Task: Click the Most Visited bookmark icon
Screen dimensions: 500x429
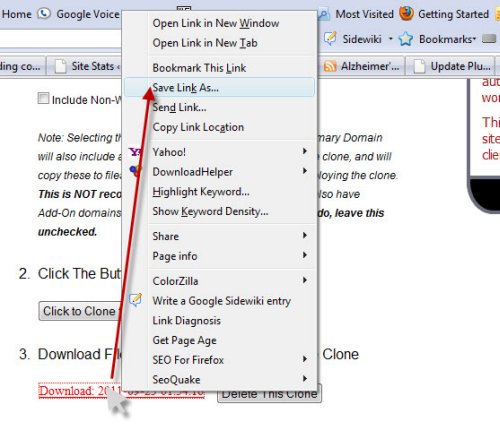Action: pos(324,14)
